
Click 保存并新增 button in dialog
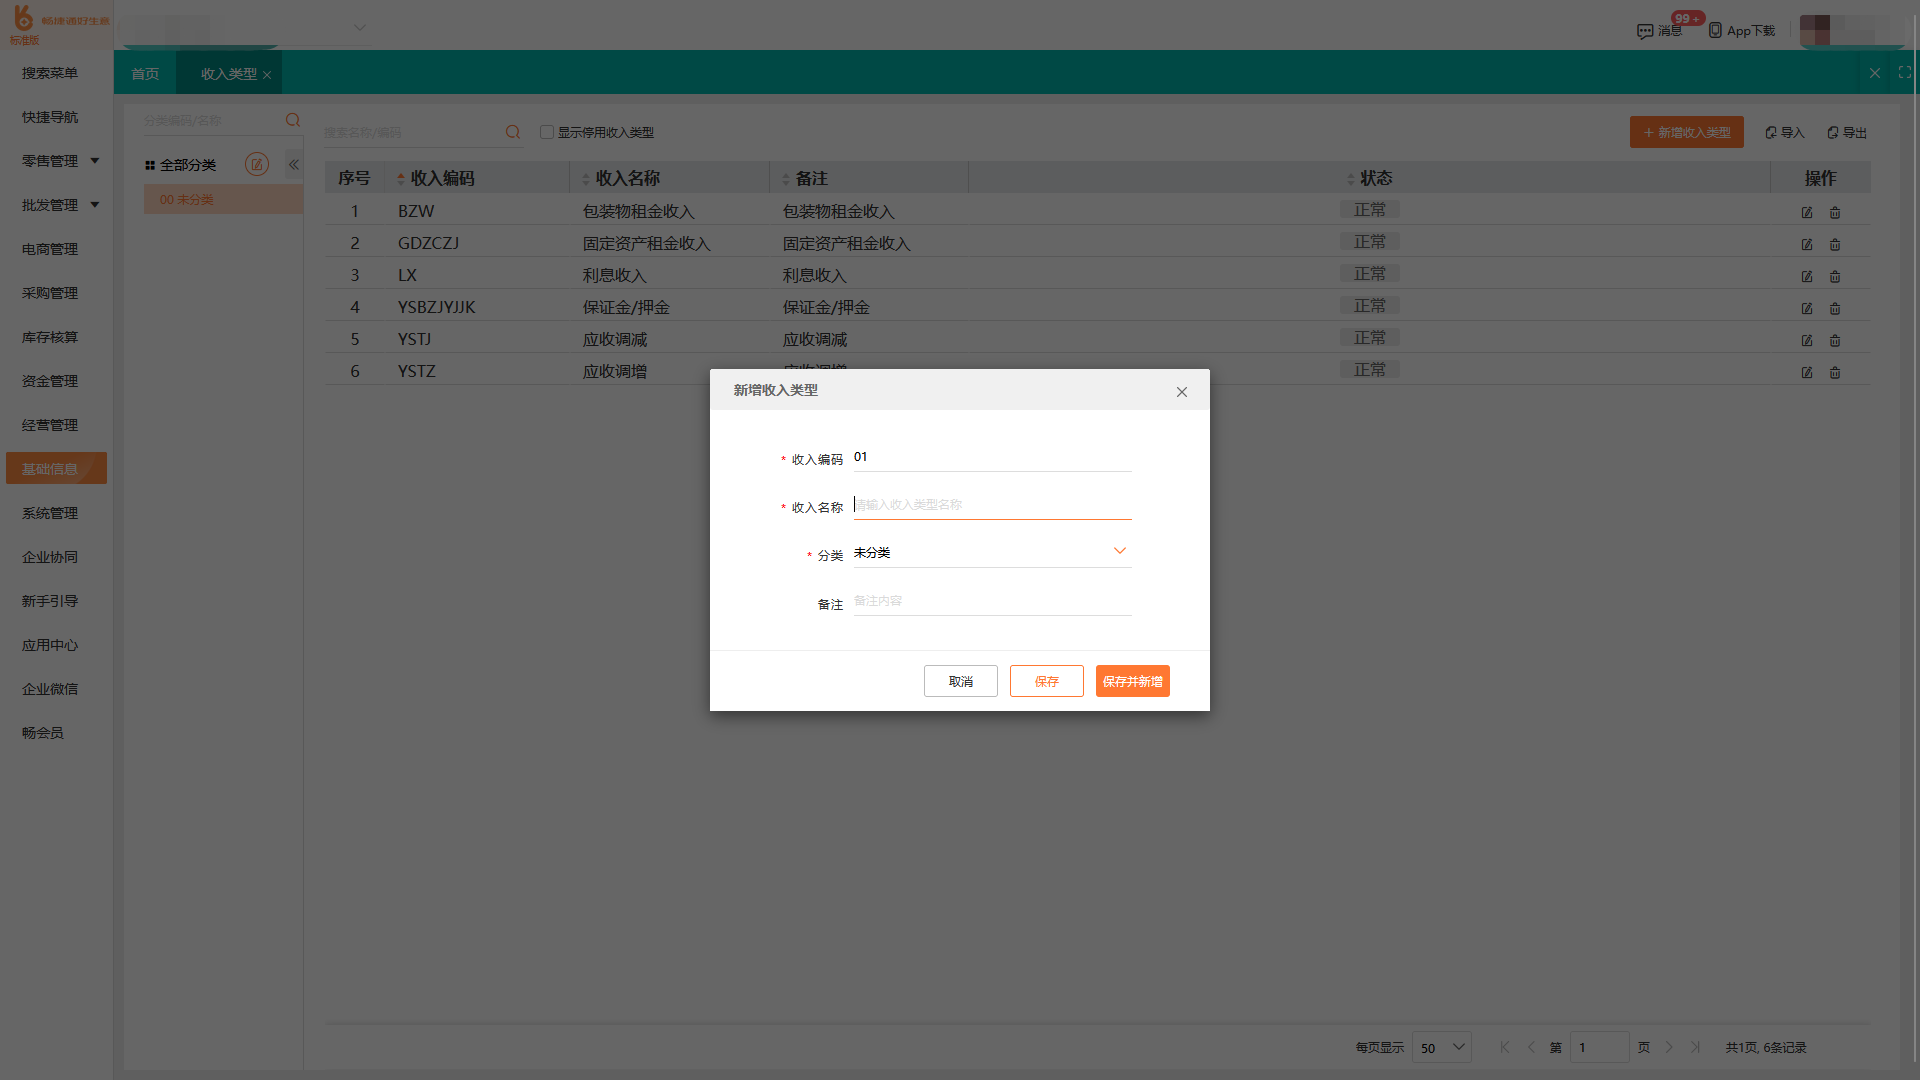tap(1131, 680)
